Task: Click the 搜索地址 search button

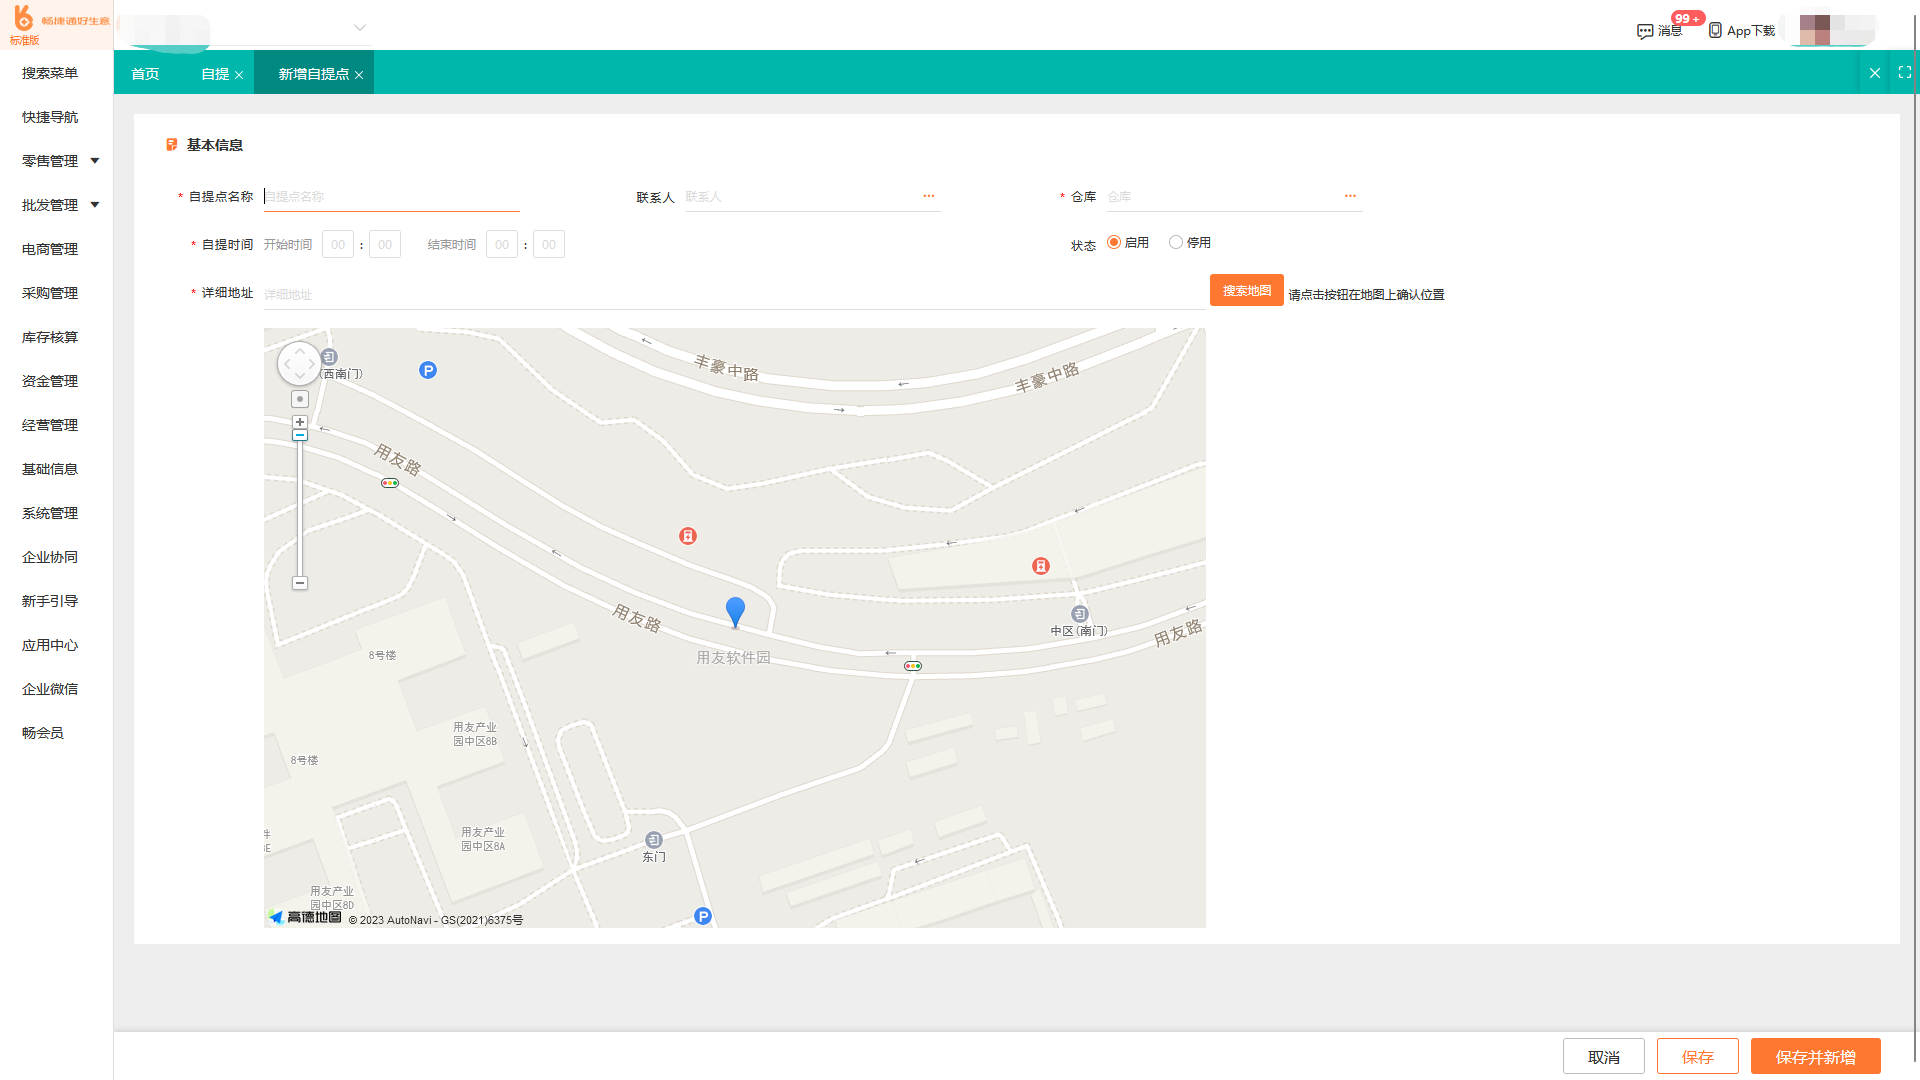Action: (1244, 291)
